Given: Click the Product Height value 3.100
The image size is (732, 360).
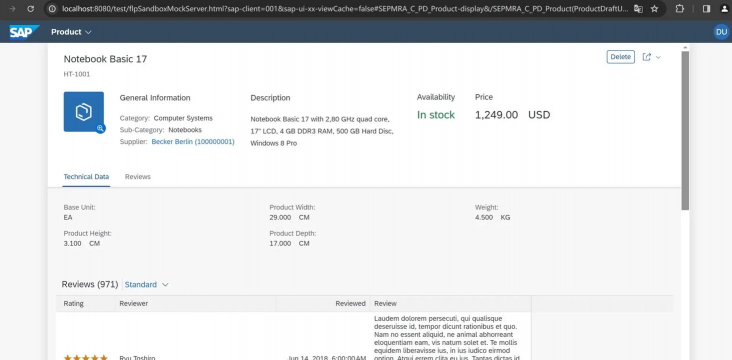Looking at the screenshot, I should pos(72,244).
